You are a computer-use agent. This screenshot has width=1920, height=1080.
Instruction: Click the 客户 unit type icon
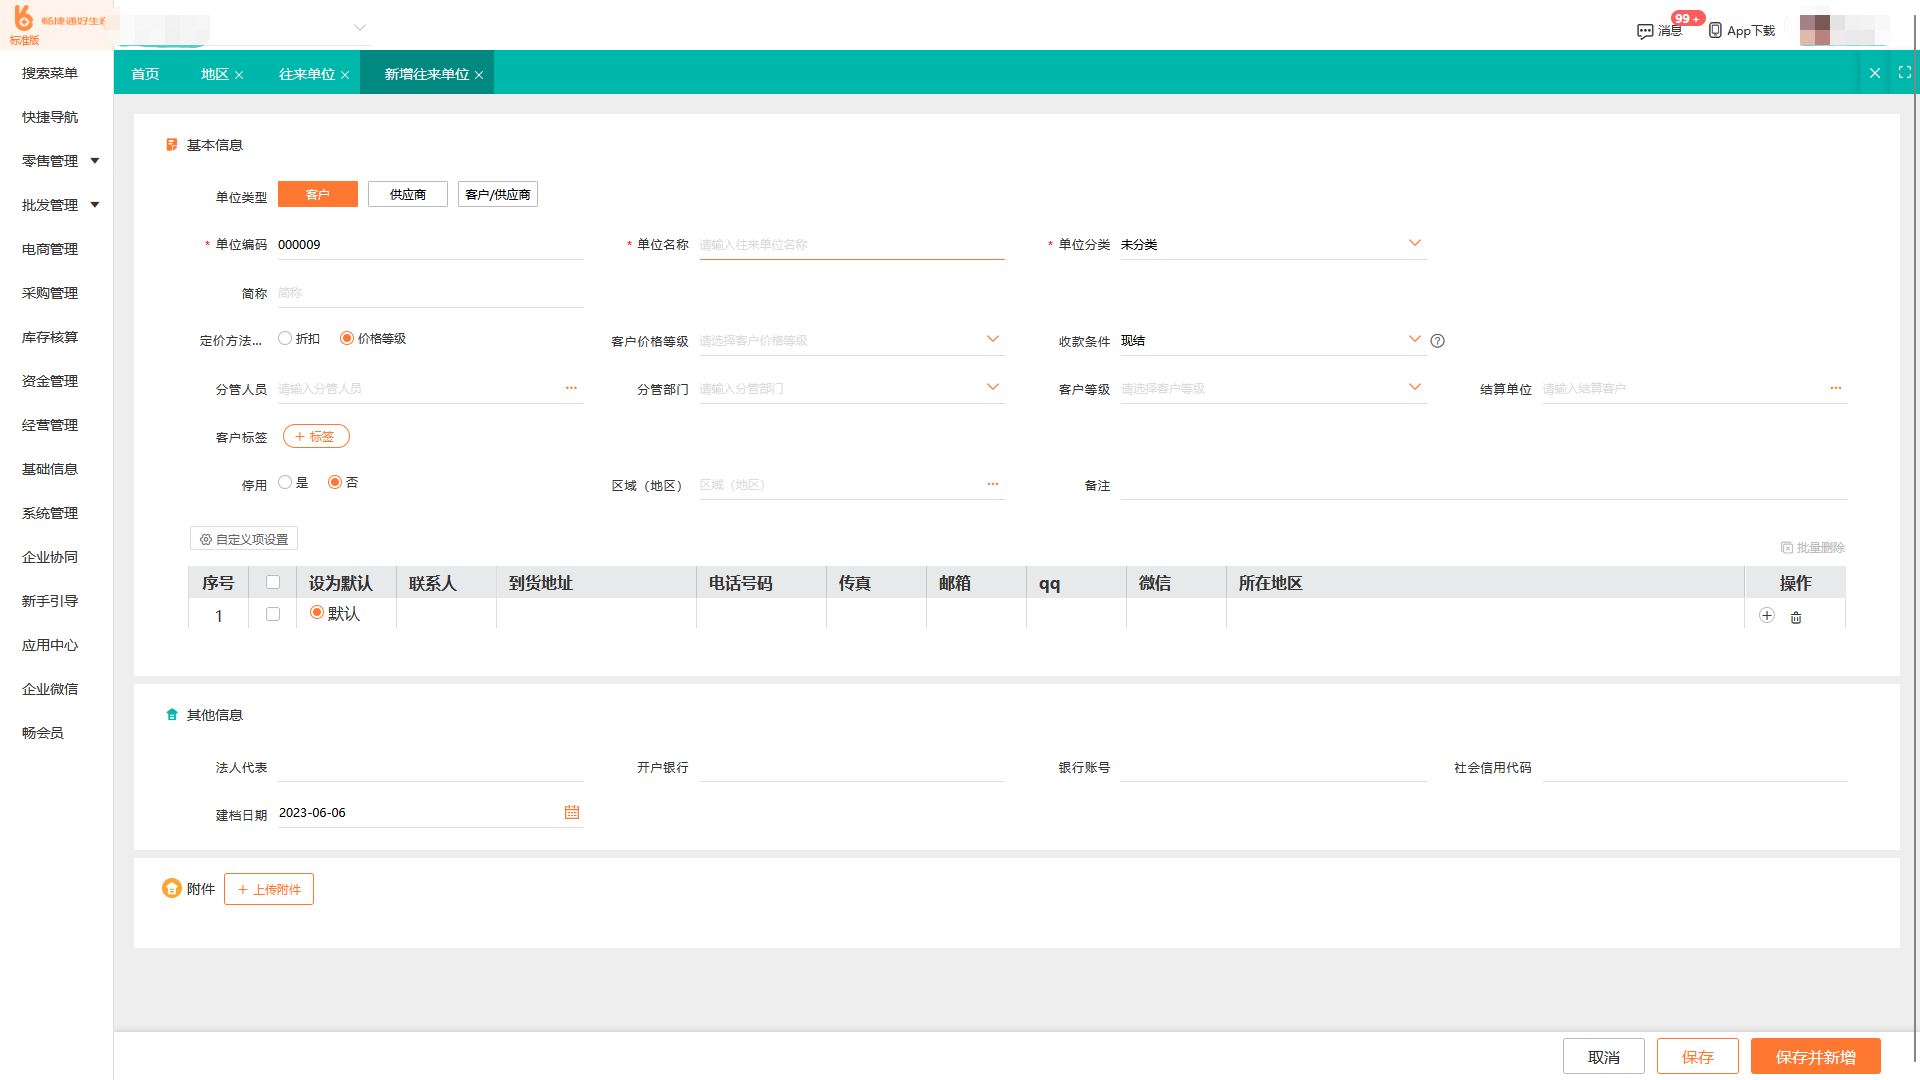[x=319, y=194]
